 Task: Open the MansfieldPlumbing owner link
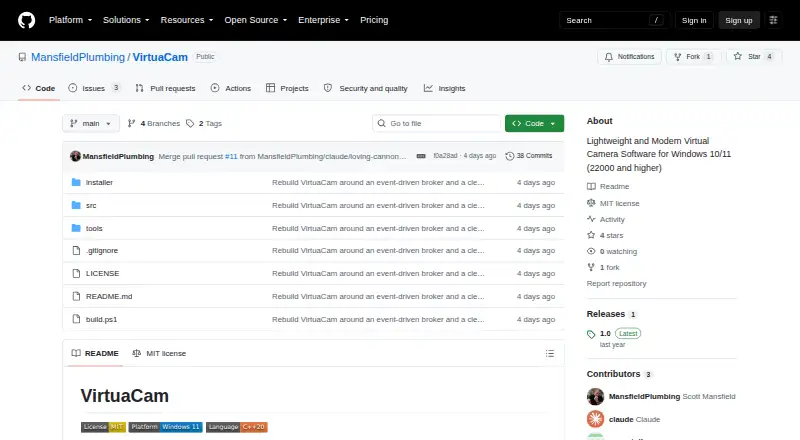coord(78,57)
